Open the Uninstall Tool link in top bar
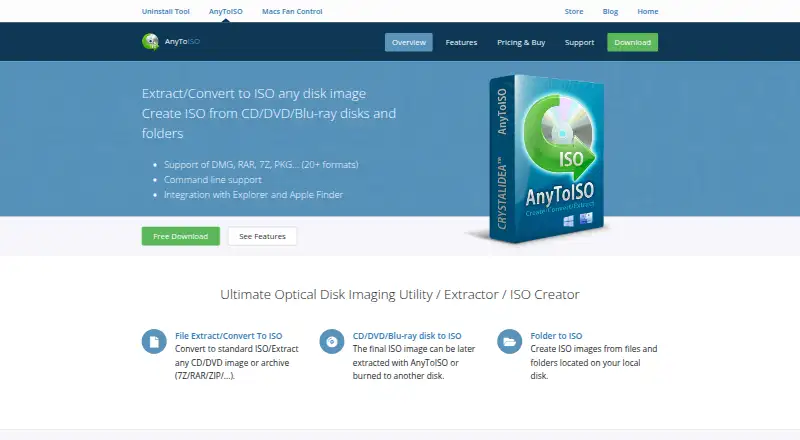 click(165, 11)
